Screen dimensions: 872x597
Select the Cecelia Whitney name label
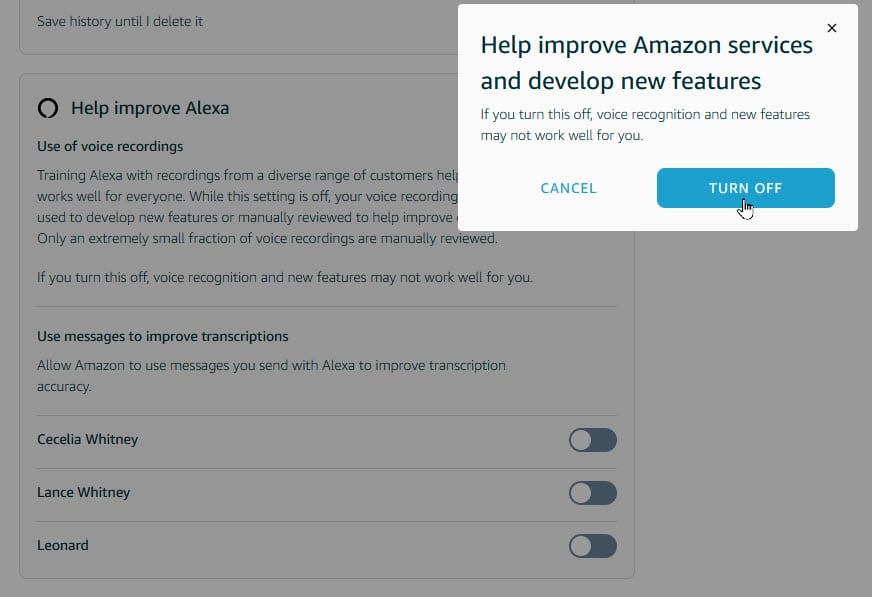pyautogui.click(x=87, y=440)
